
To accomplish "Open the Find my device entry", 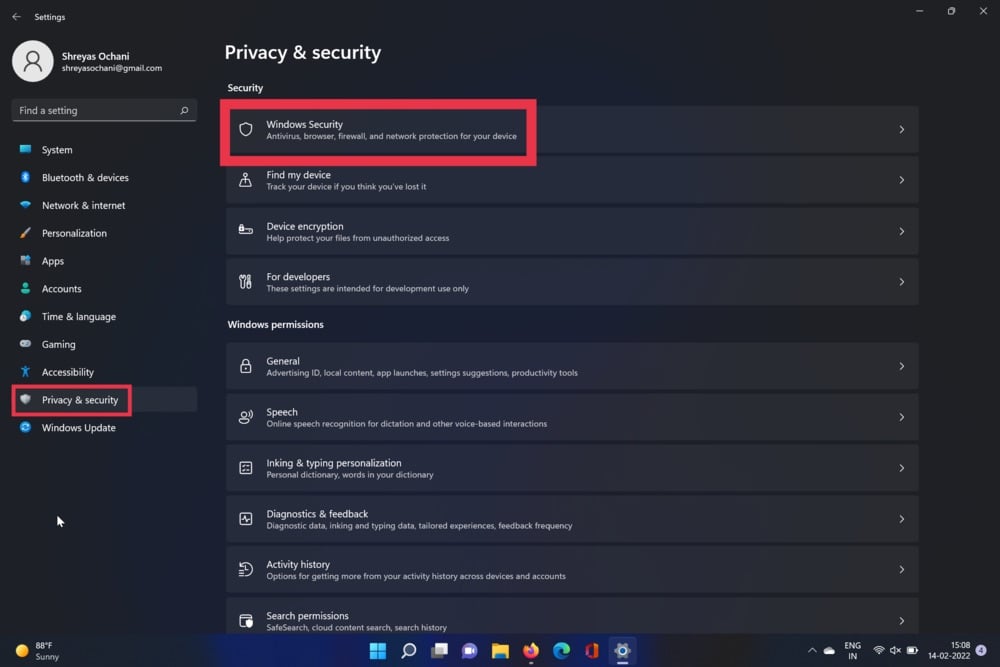I will pyautogui.click(x=572, y=180).
